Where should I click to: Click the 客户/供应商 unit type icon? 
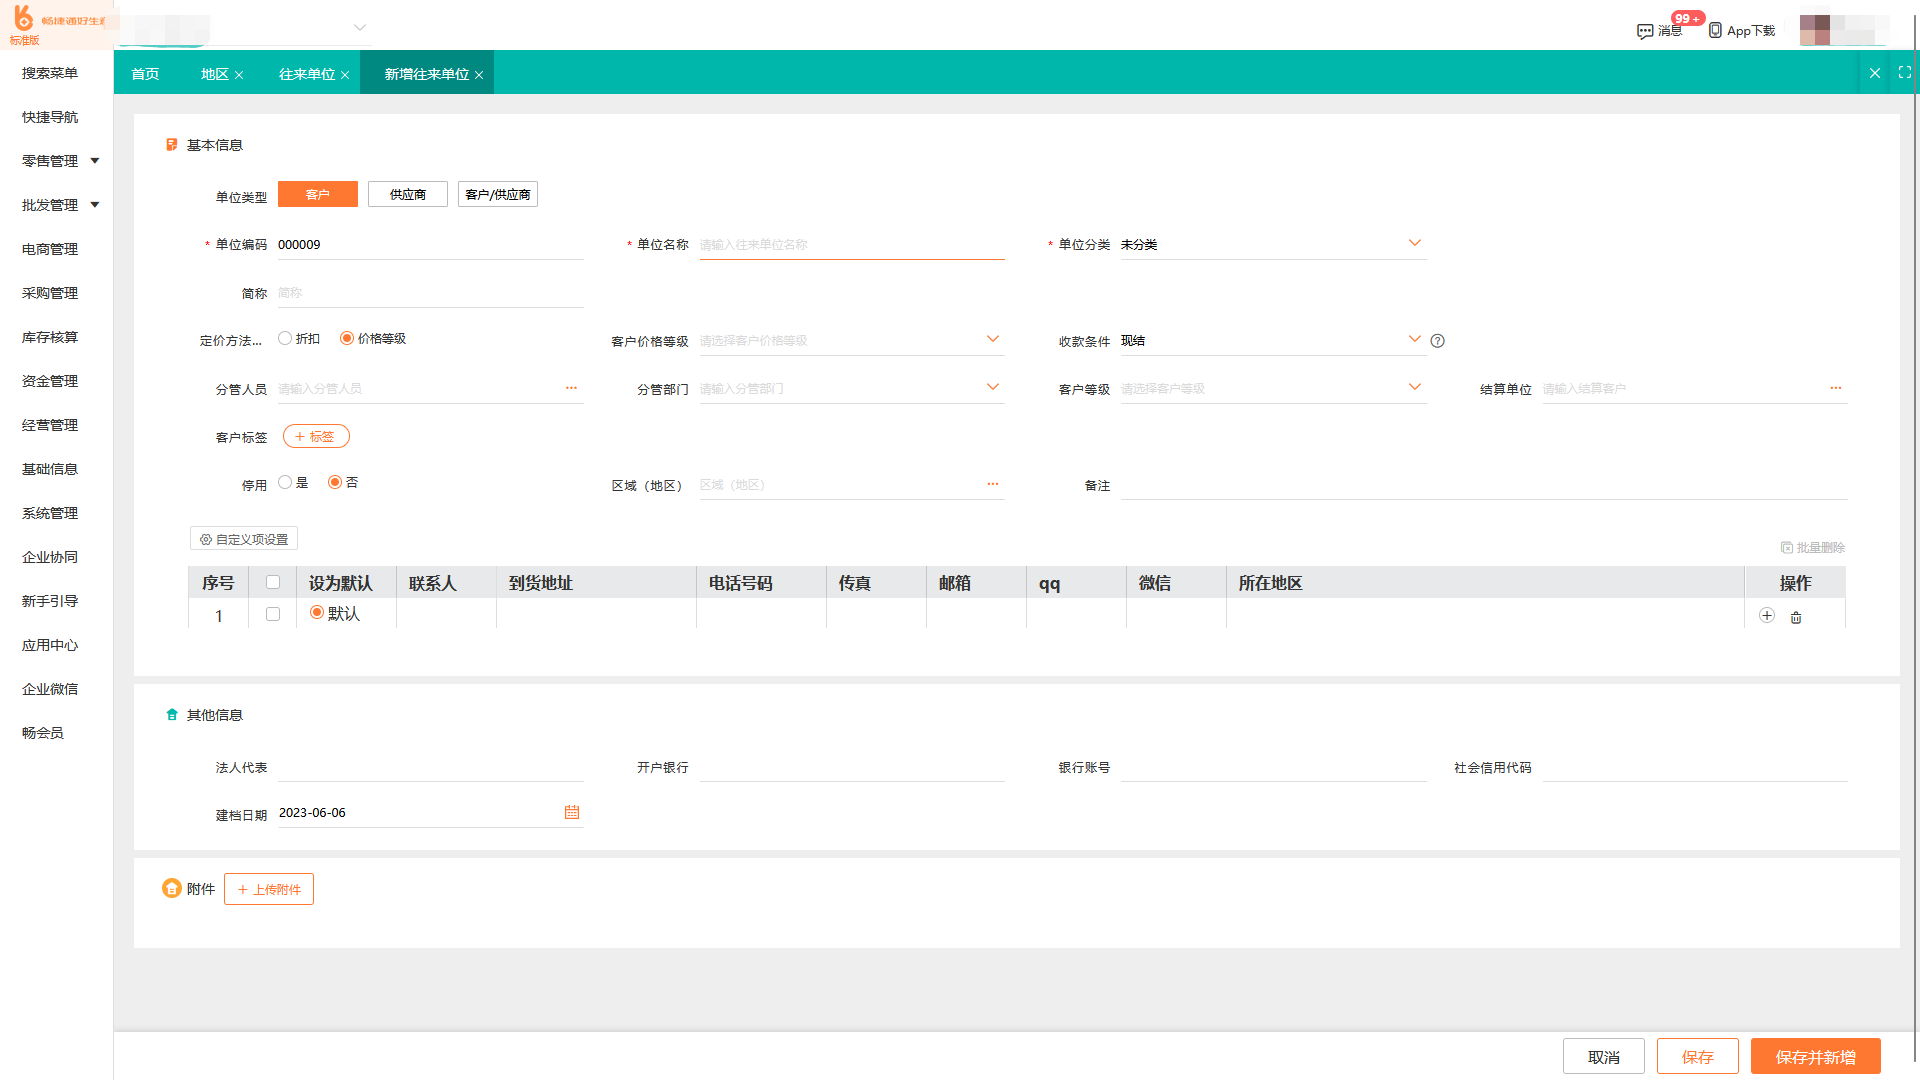(497, 194)
